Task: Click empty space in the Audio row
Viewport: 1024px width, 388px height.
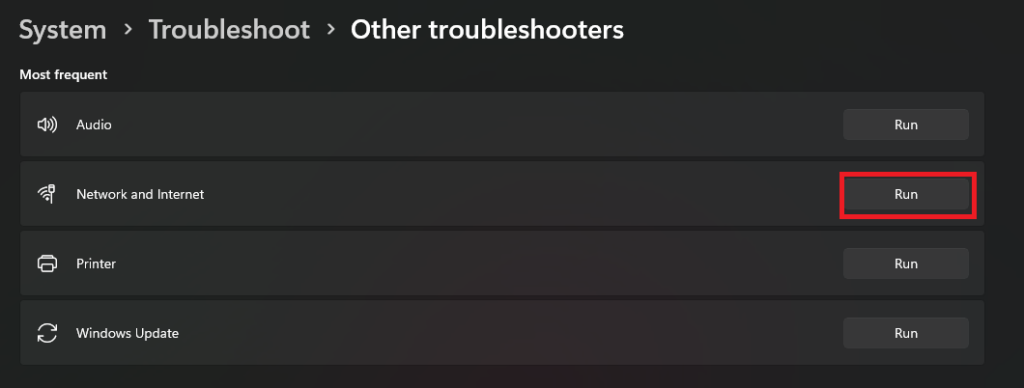Action: click(477, 124)
